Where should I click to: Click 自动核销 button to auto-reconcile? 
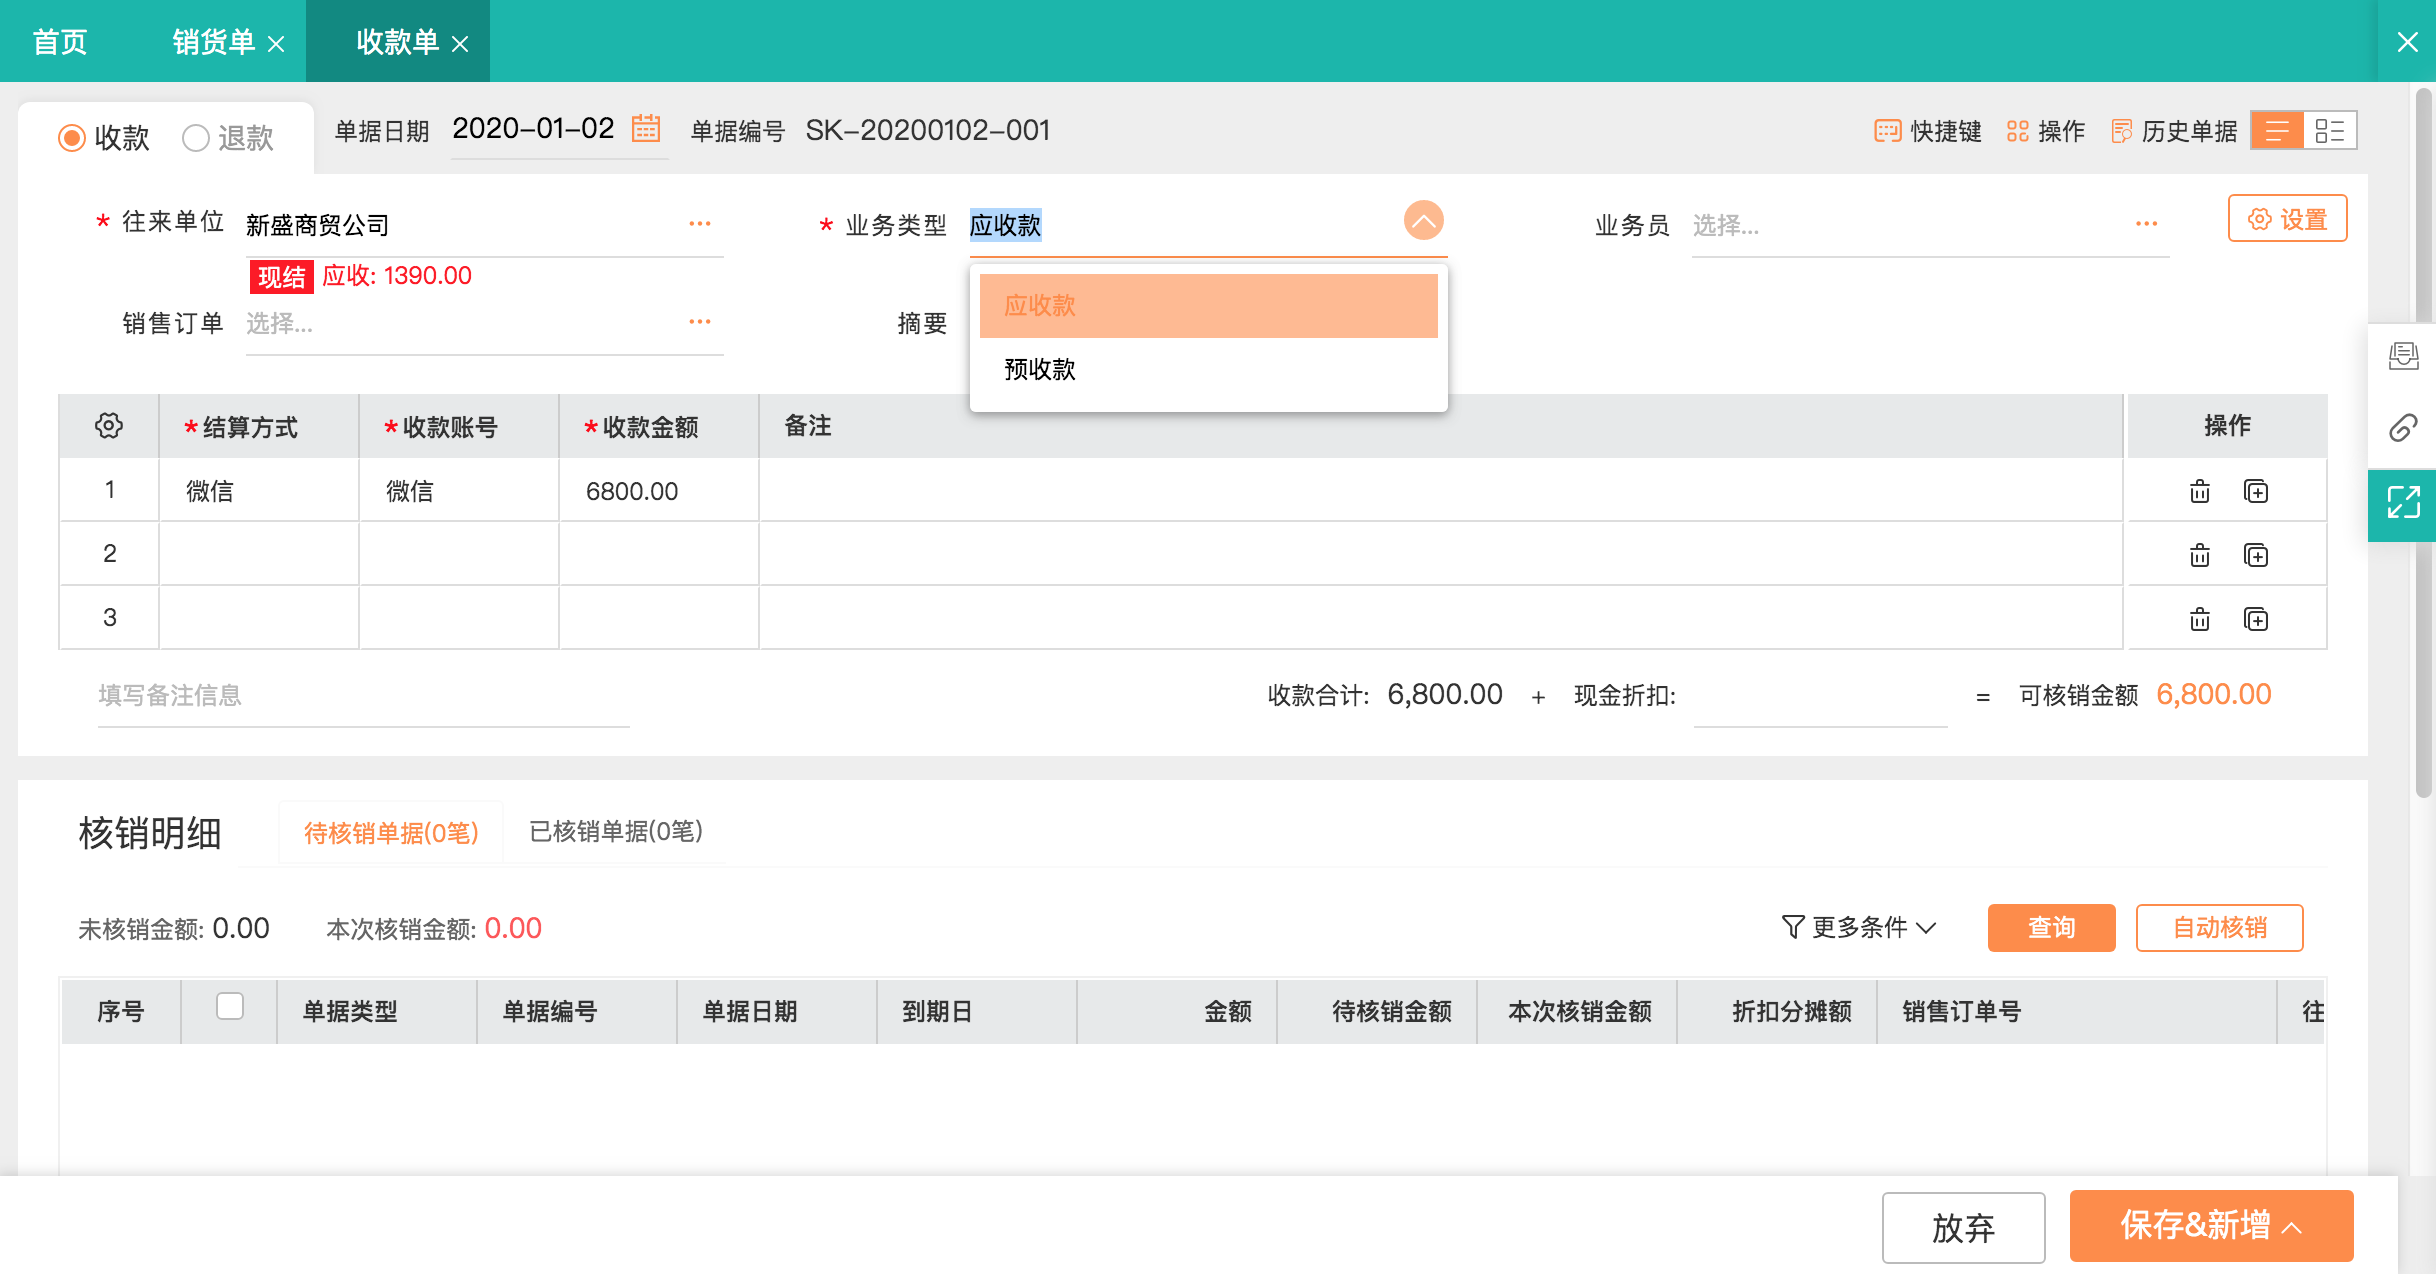(2220, 929)
